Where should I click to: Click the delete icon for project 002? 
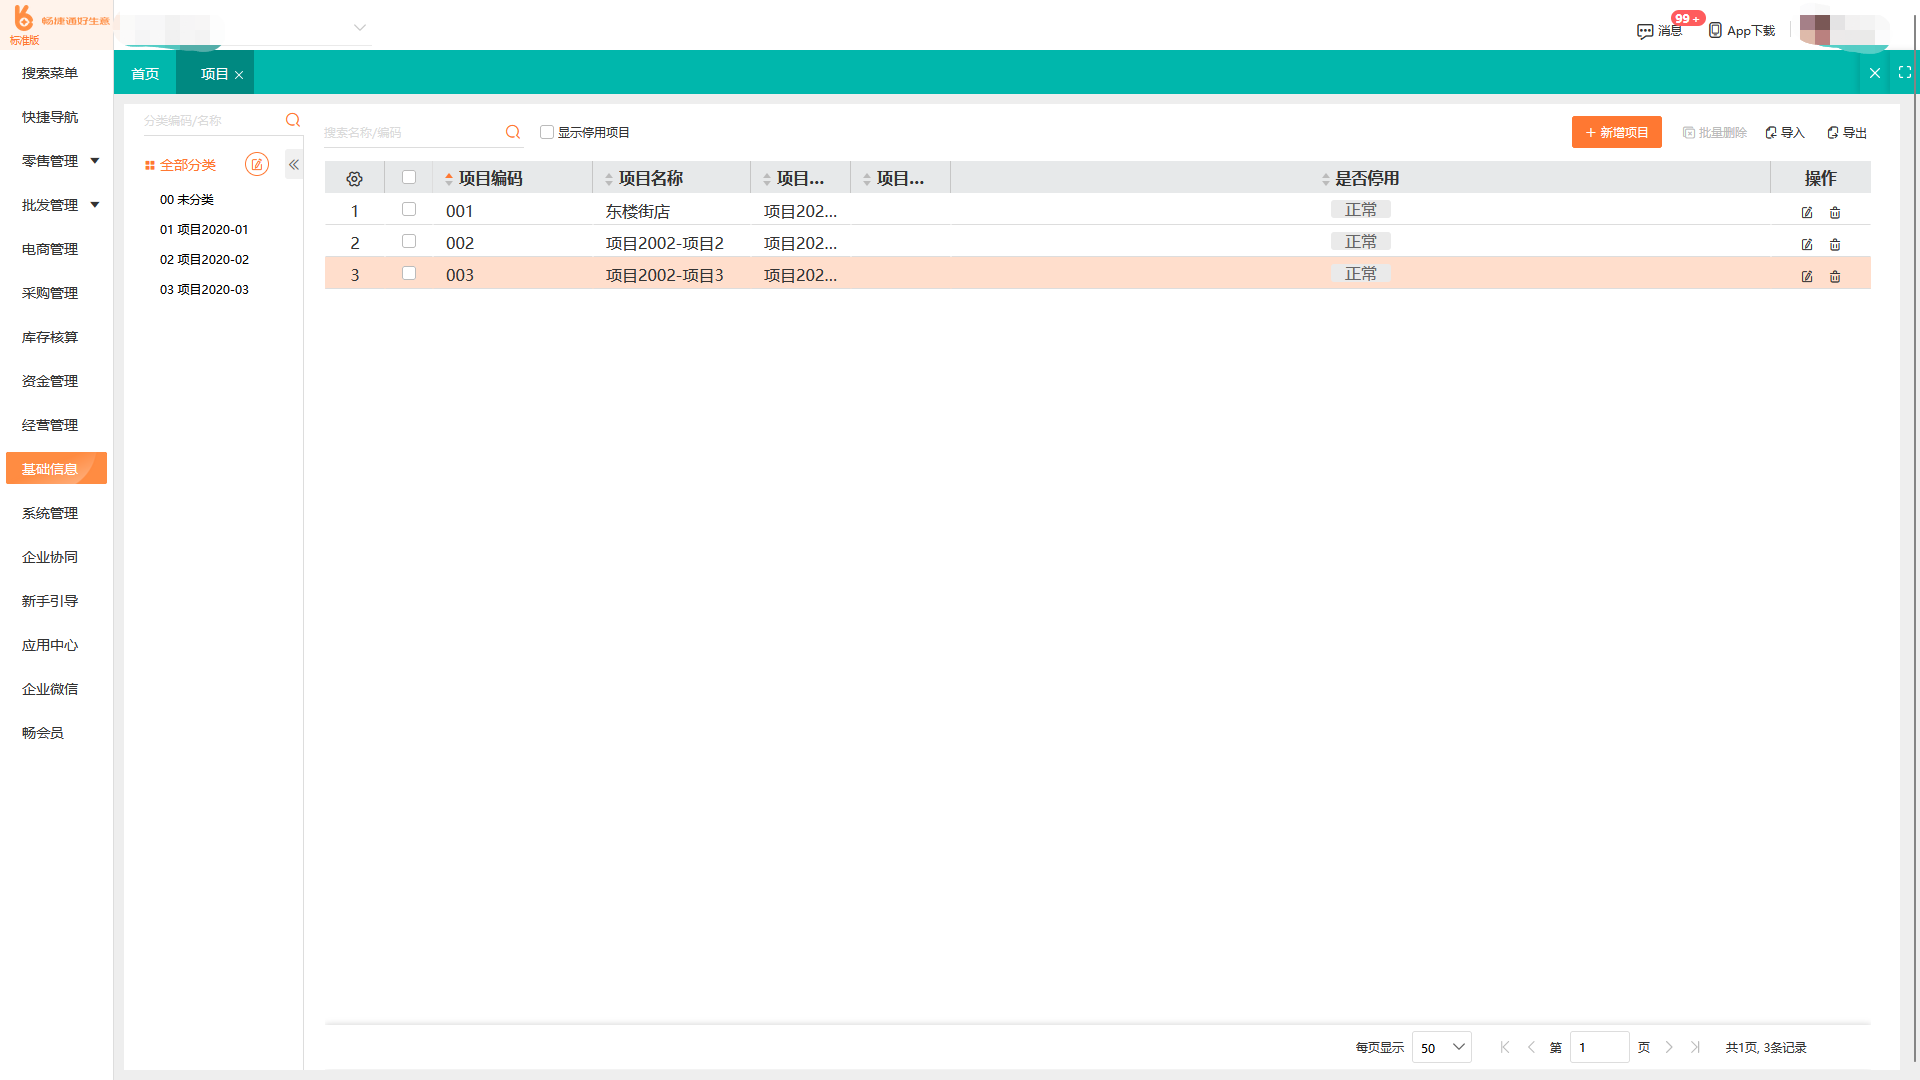click(x=1834, y=243)
